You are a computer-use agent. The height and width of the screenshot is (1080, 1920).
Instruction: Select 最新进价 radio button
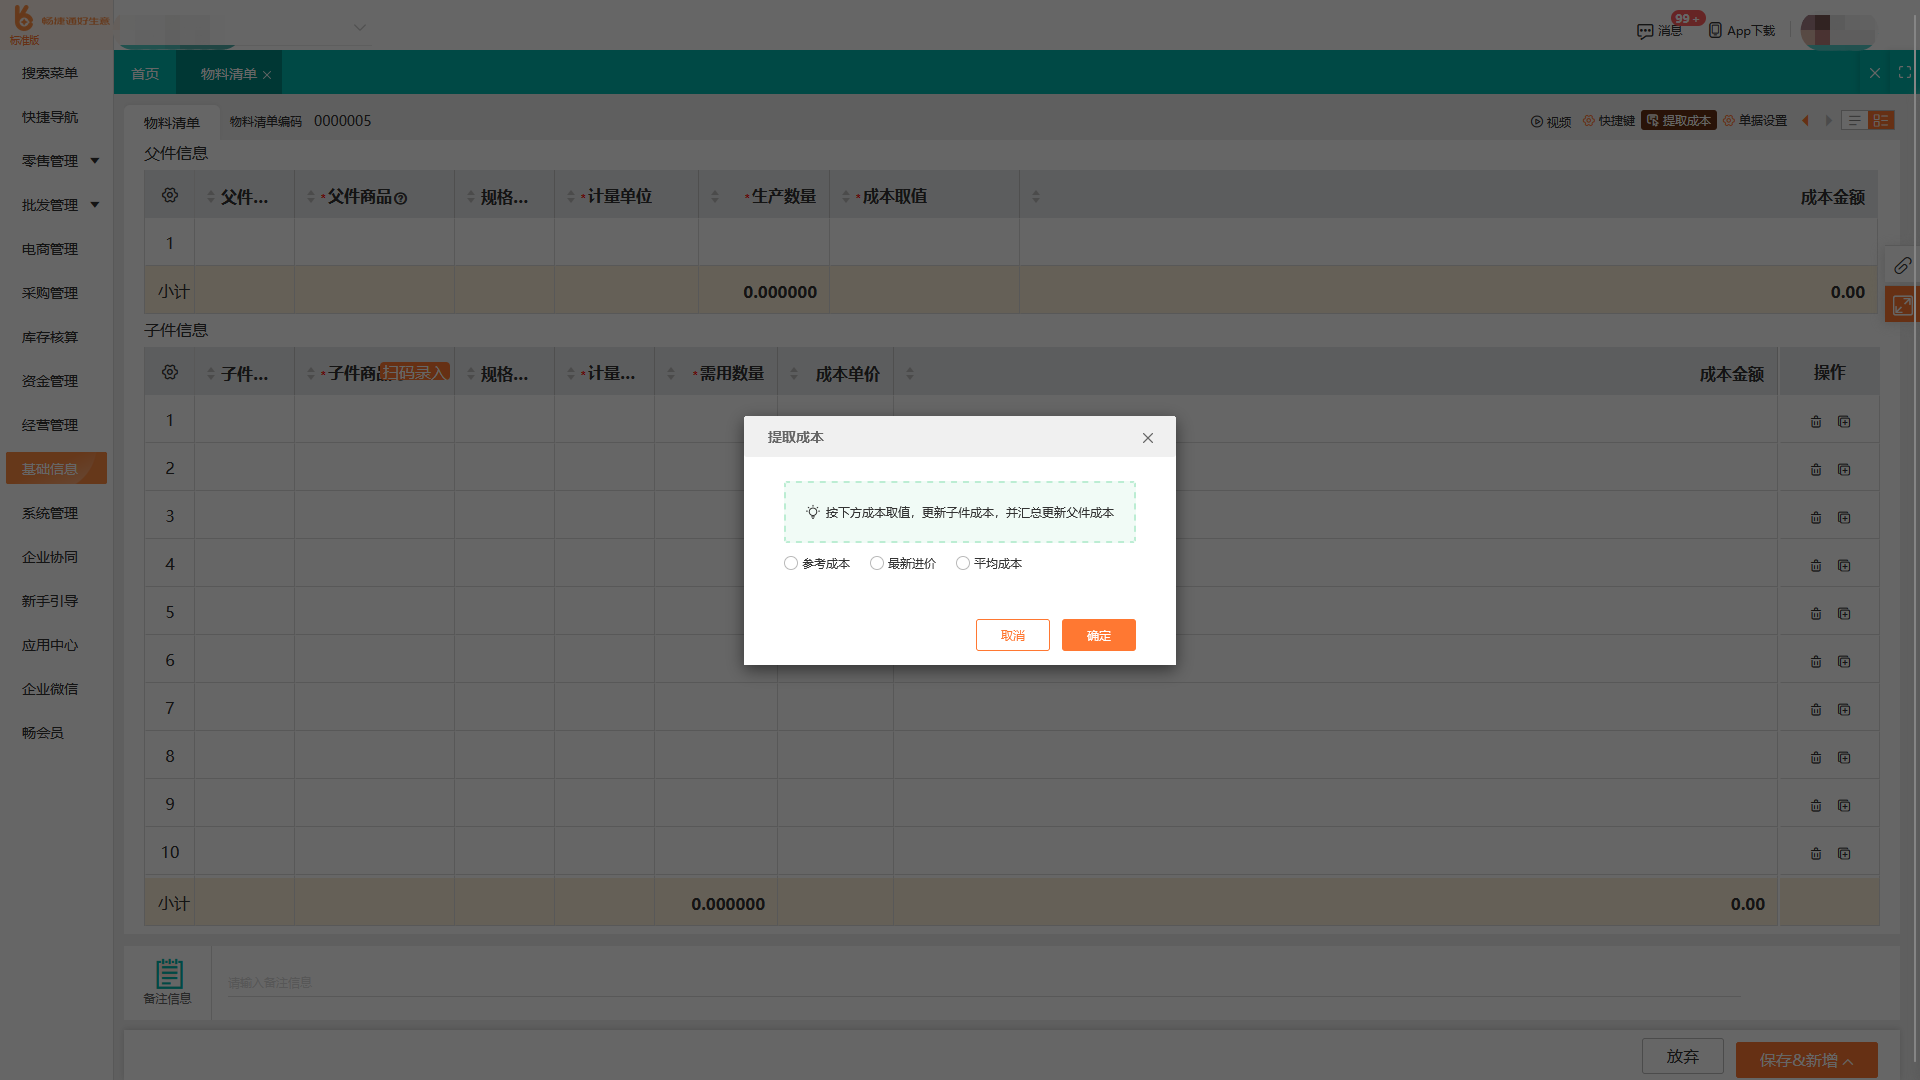pos(877,563)
